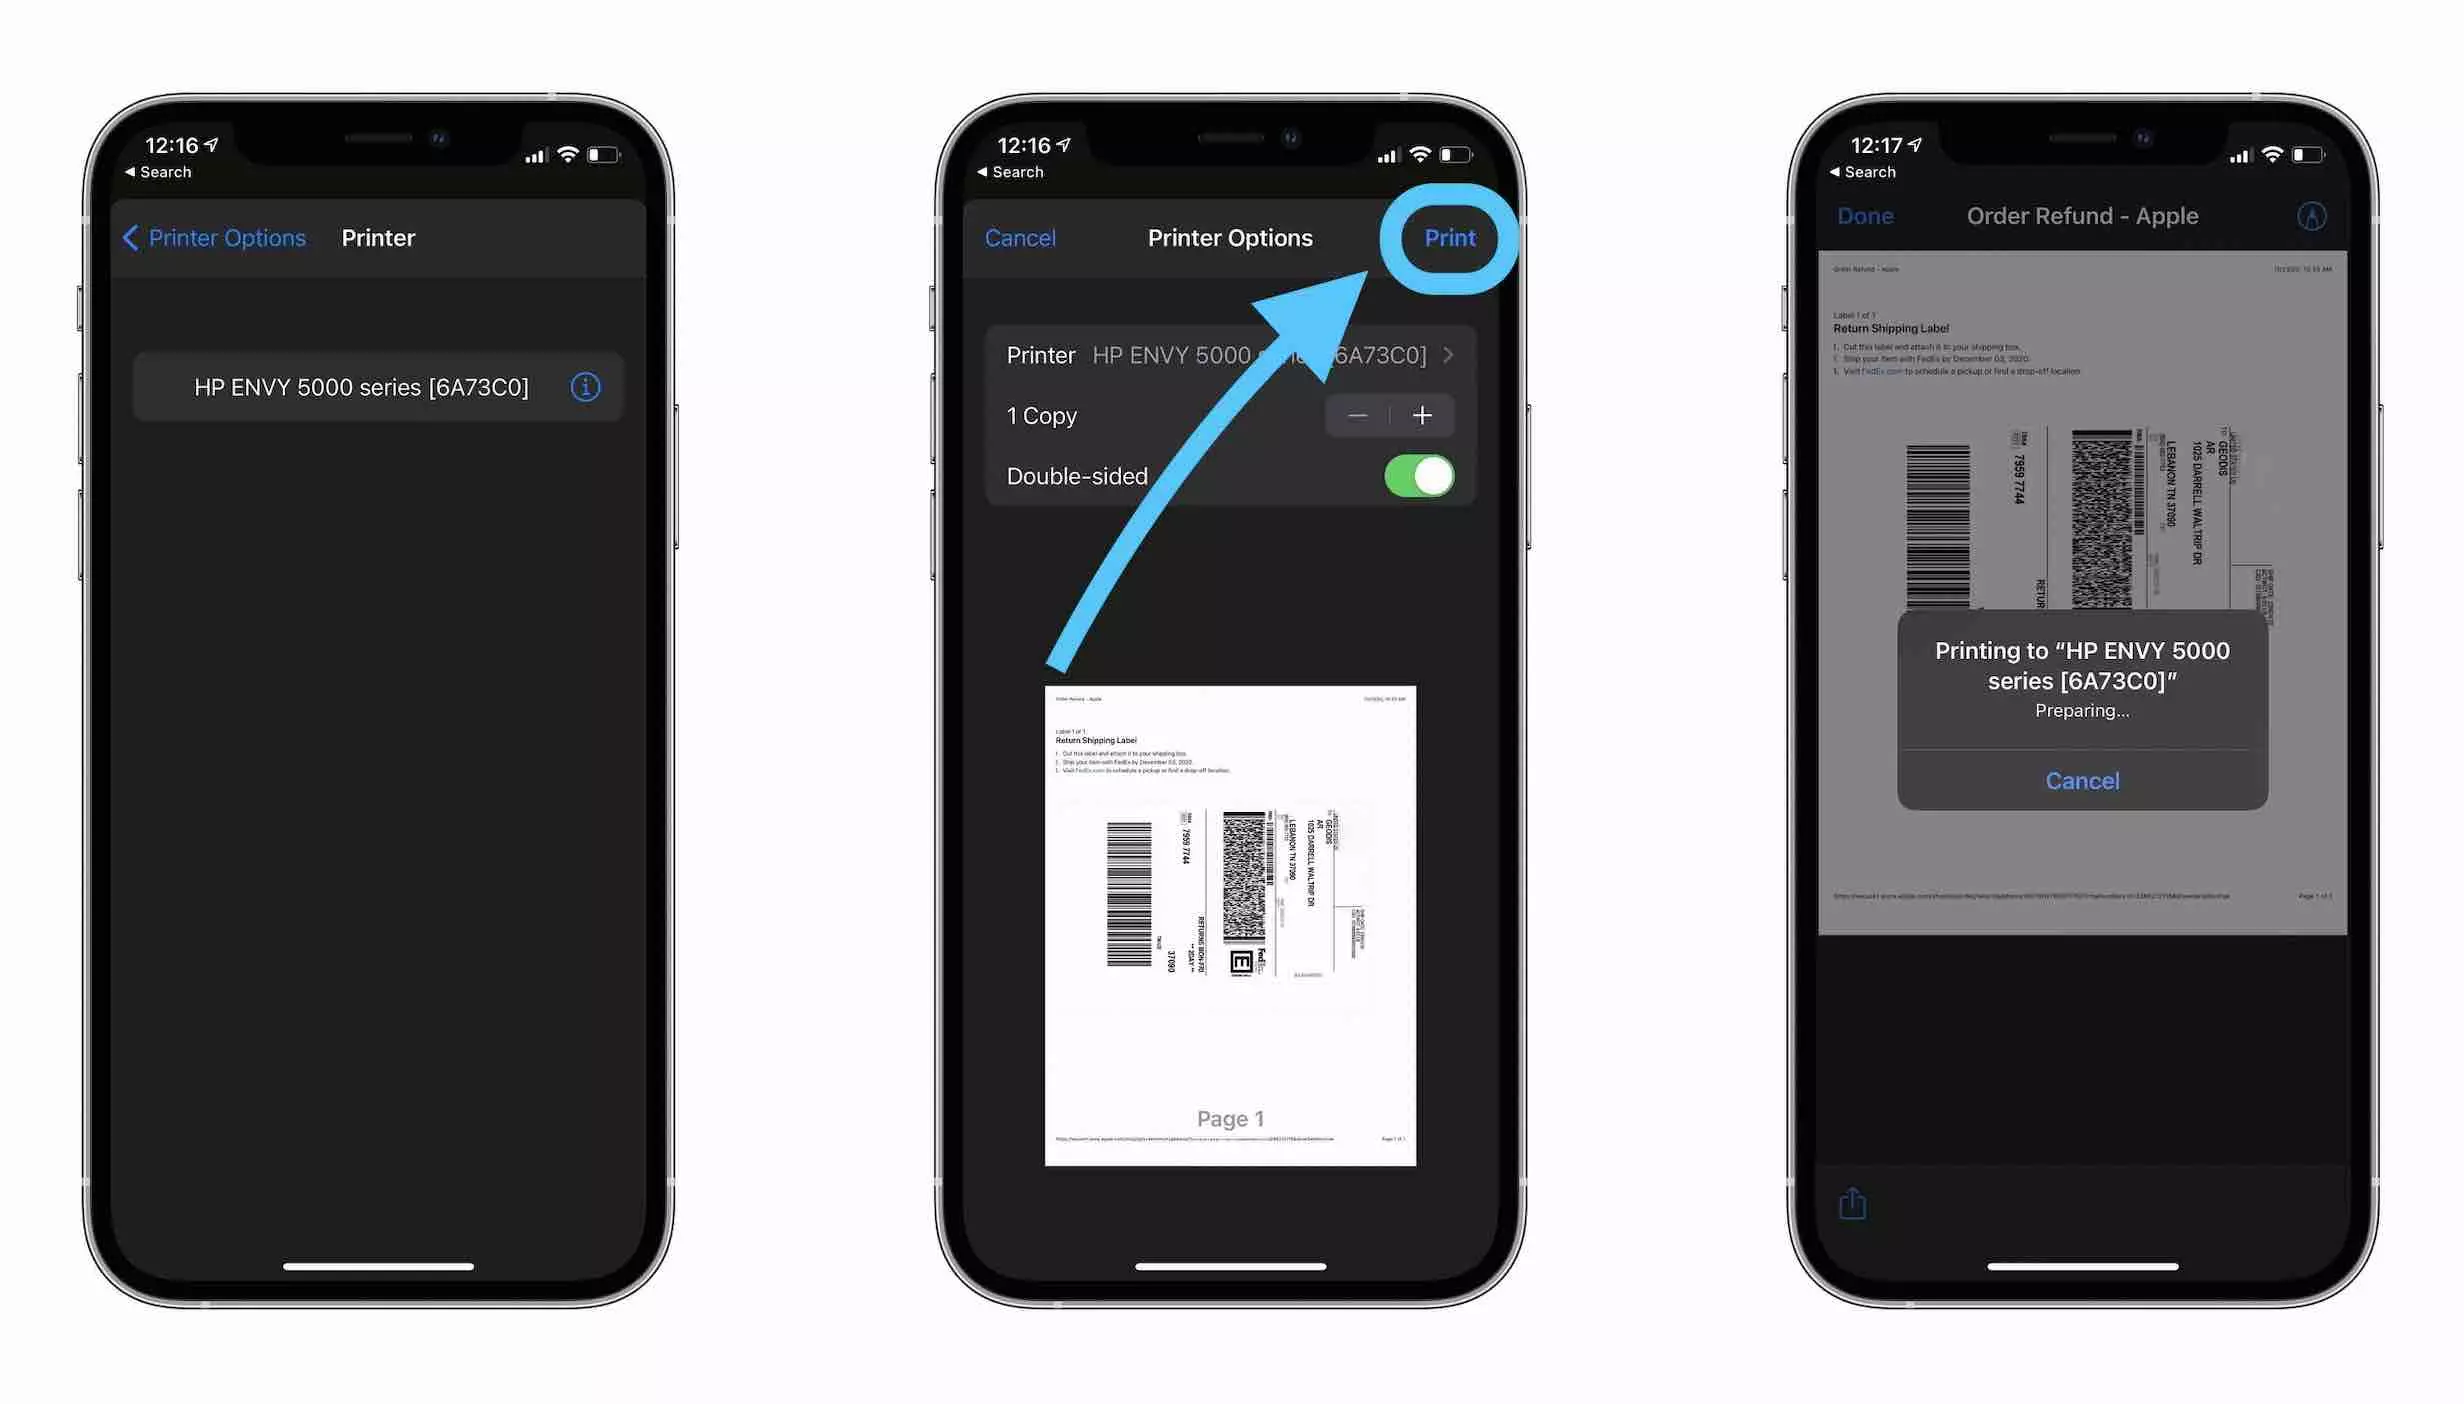Screen dimensions: 2464x1404
Task: Increase copy count with plus stepper
Action: (1423, 414)
